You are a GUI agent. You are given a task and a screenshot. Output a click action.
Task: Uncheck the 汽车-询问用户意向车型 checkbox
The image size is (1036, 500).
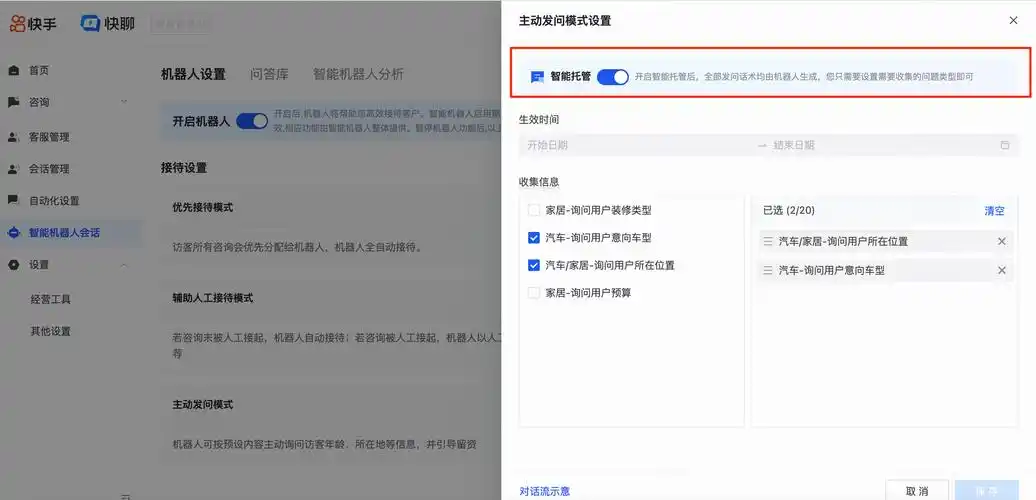pyautogui.click(x=534, y=238)
